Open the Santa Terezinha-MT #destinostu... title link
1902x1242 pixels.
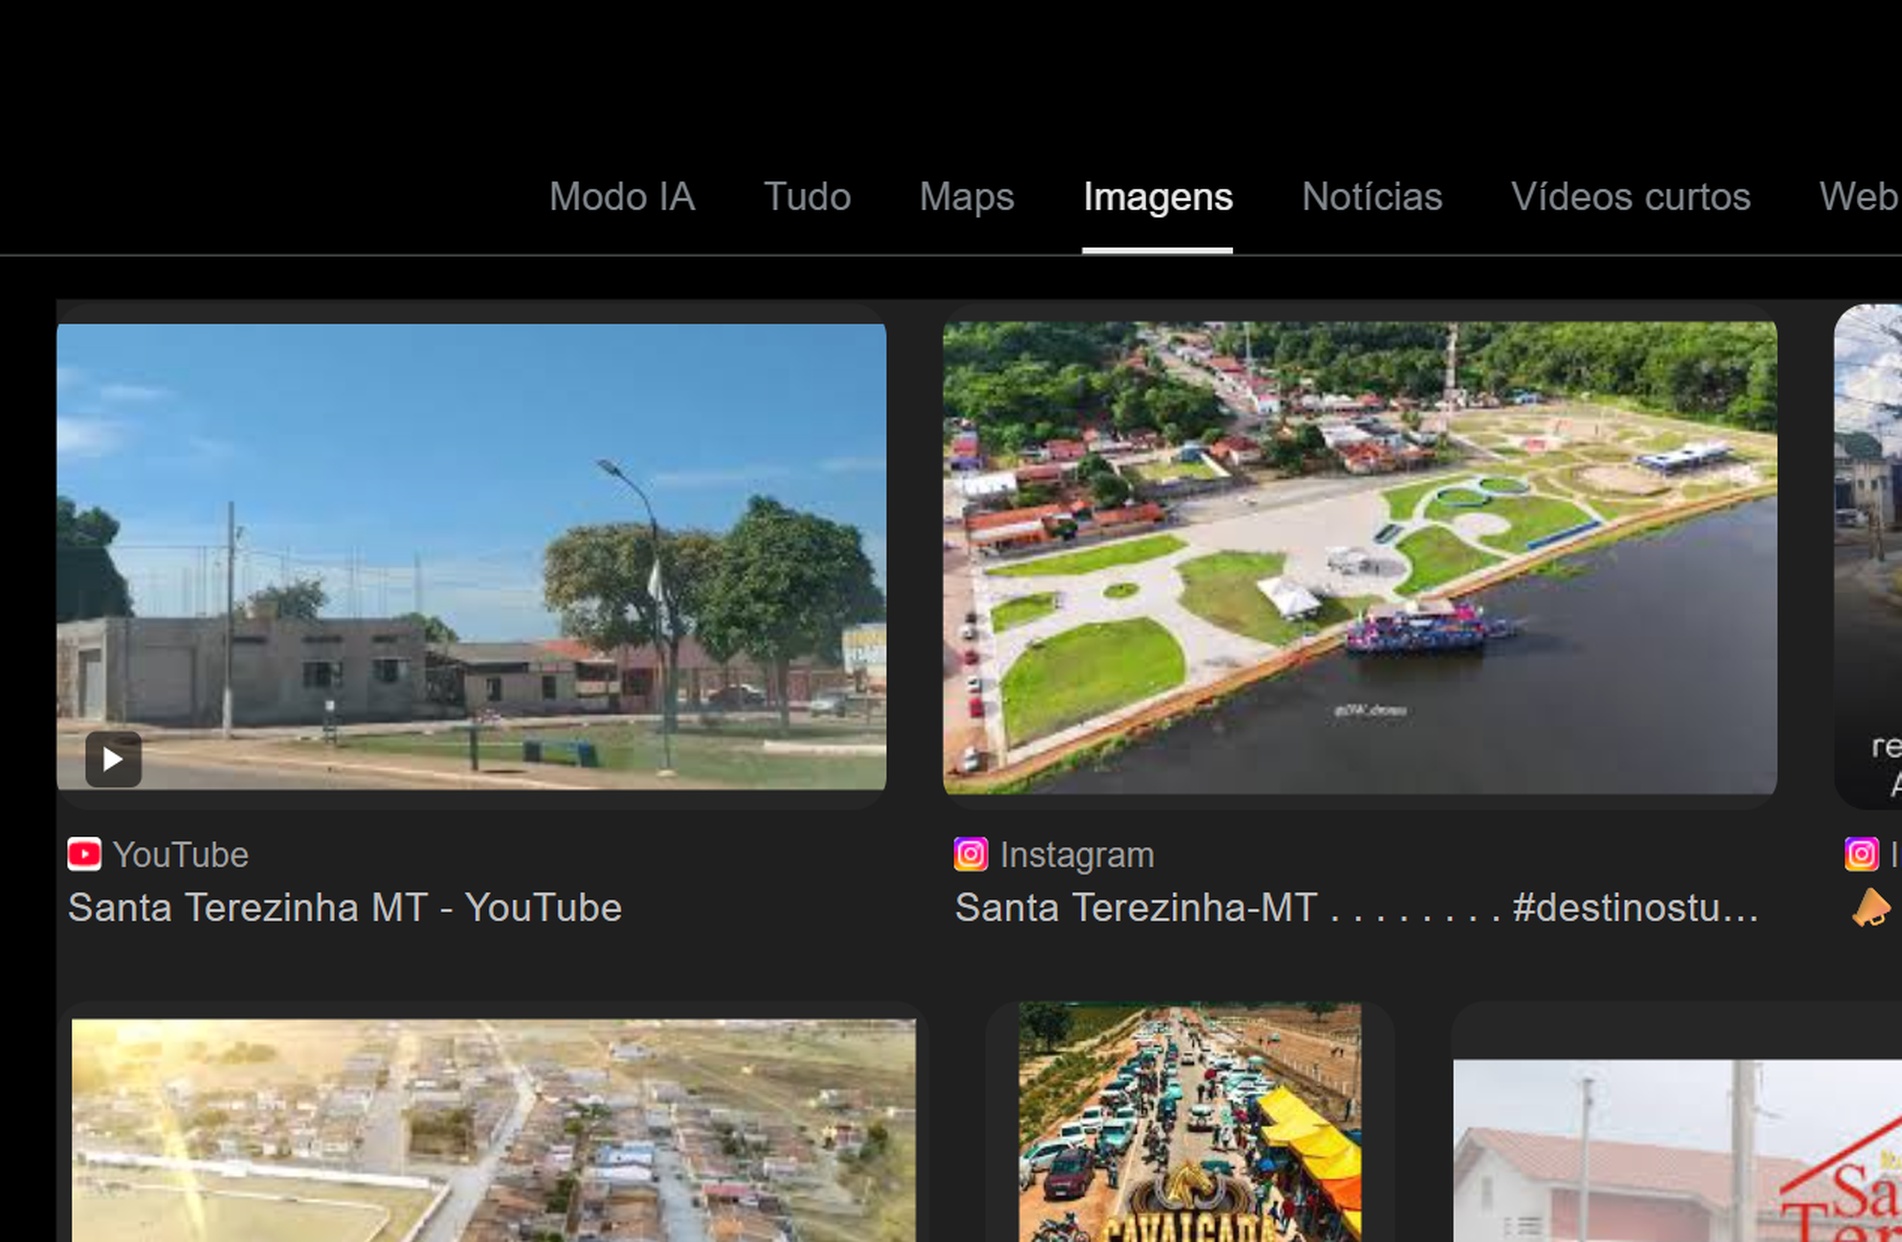coord(1355,908)
